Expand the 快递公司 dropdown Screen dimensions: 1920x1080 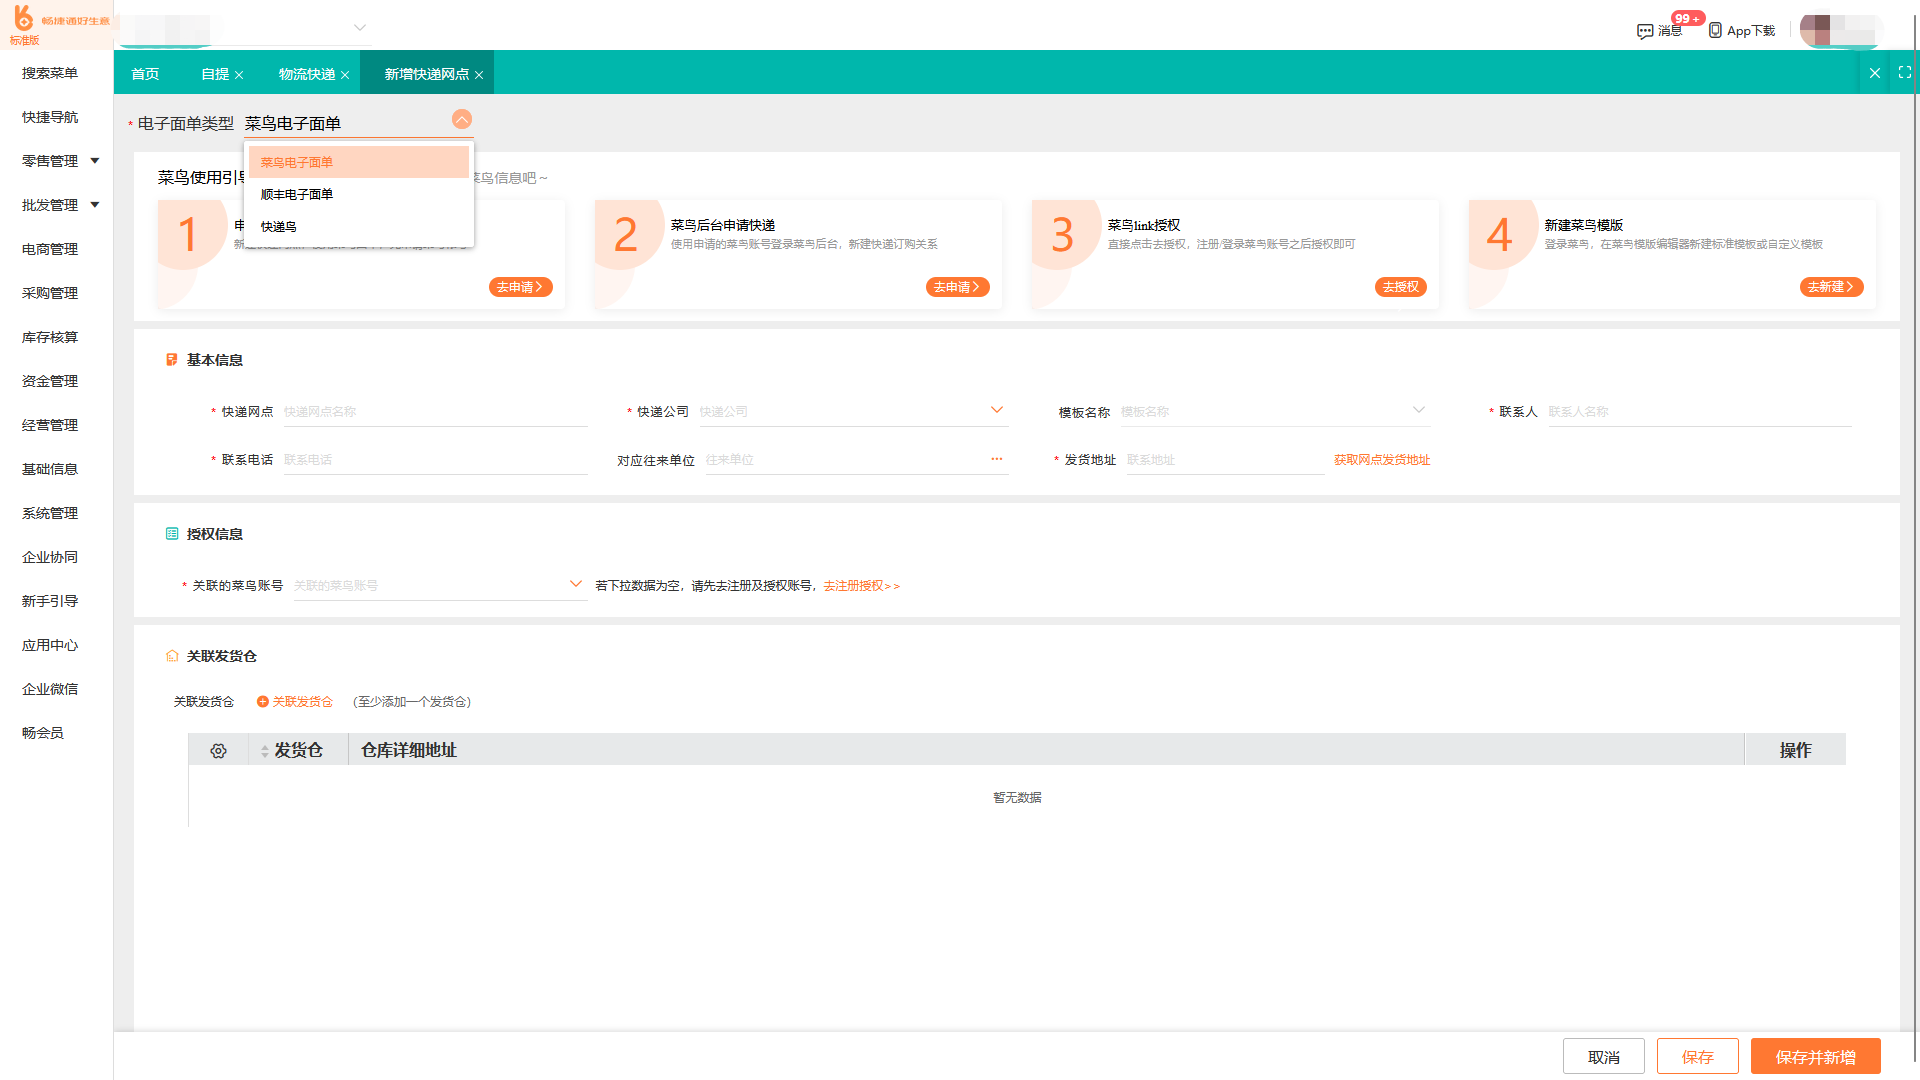[997, 410]
